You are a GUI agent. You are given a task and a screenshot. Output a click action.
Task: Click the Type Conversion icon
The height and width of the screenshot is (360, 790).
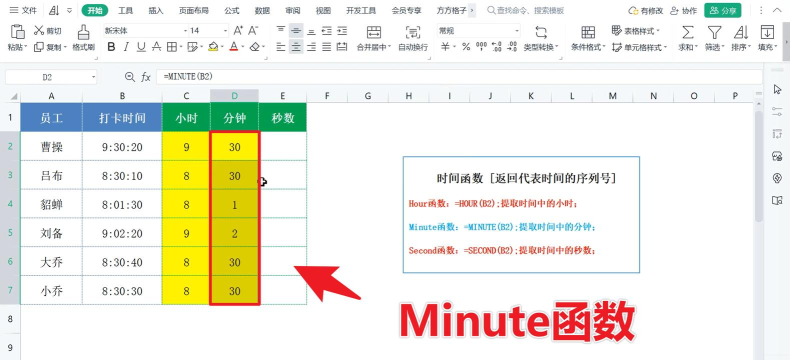coord(541,32)
